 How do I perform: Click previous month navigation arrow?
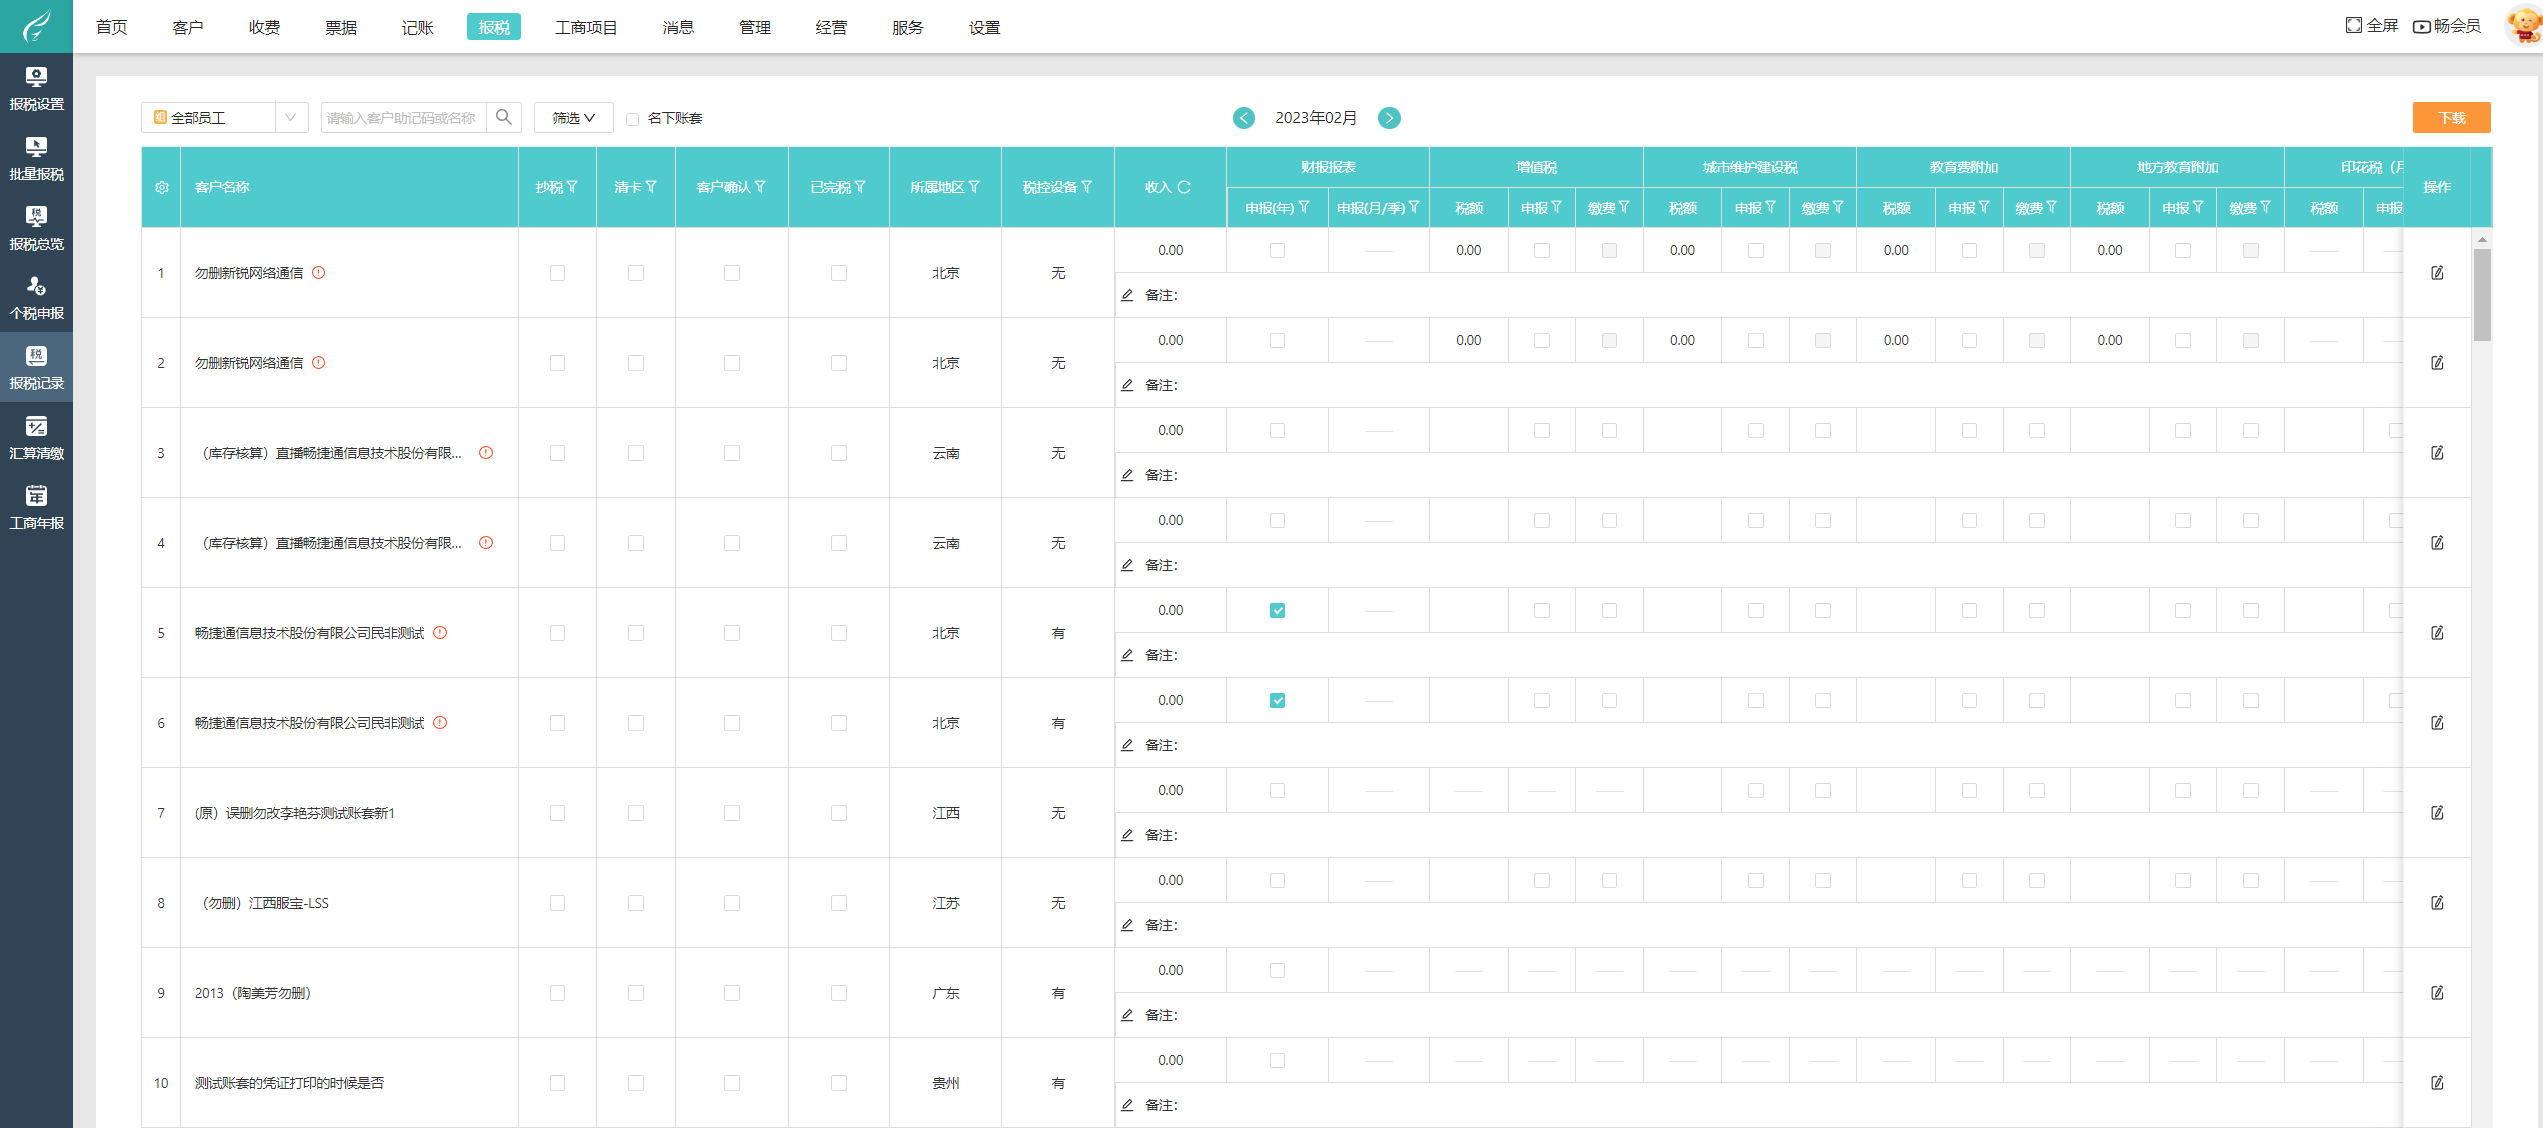pos(1242,117)
